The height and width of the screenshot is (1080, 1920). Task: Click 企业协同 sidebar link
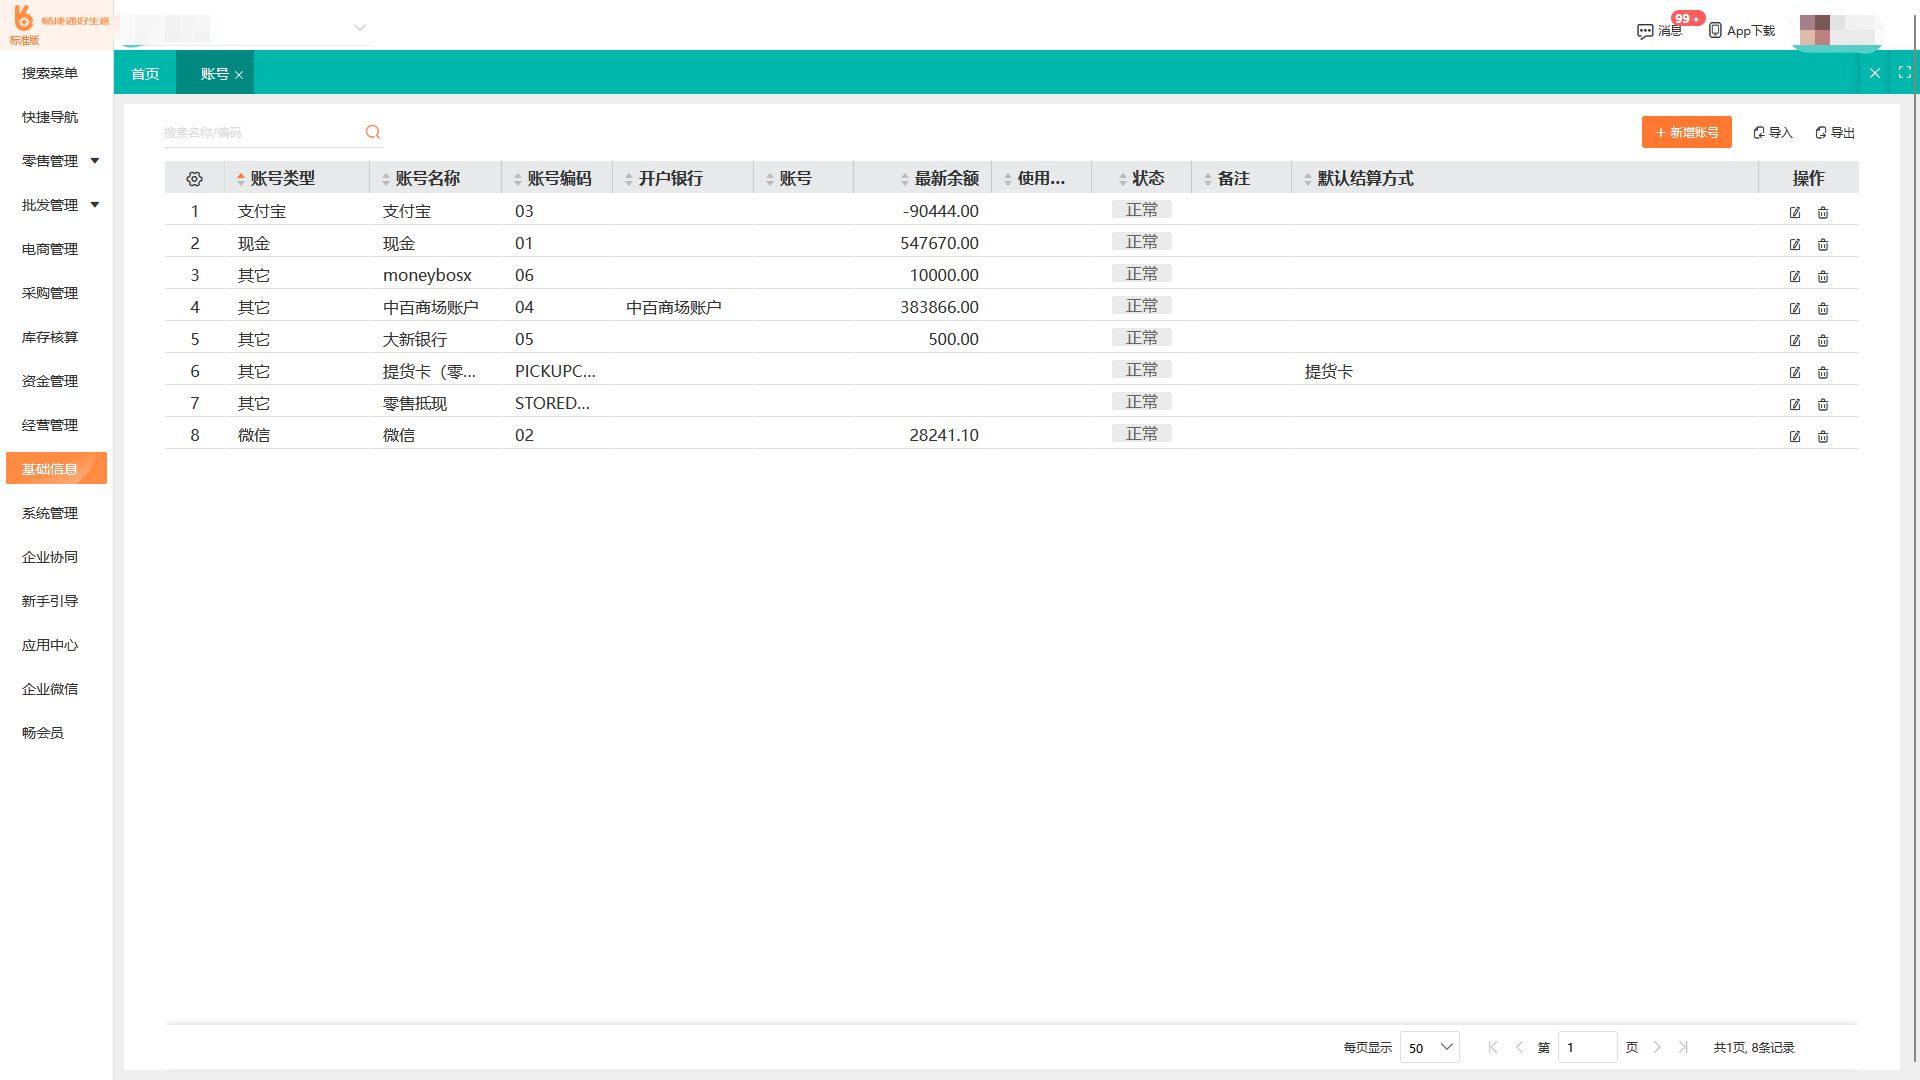50,558
